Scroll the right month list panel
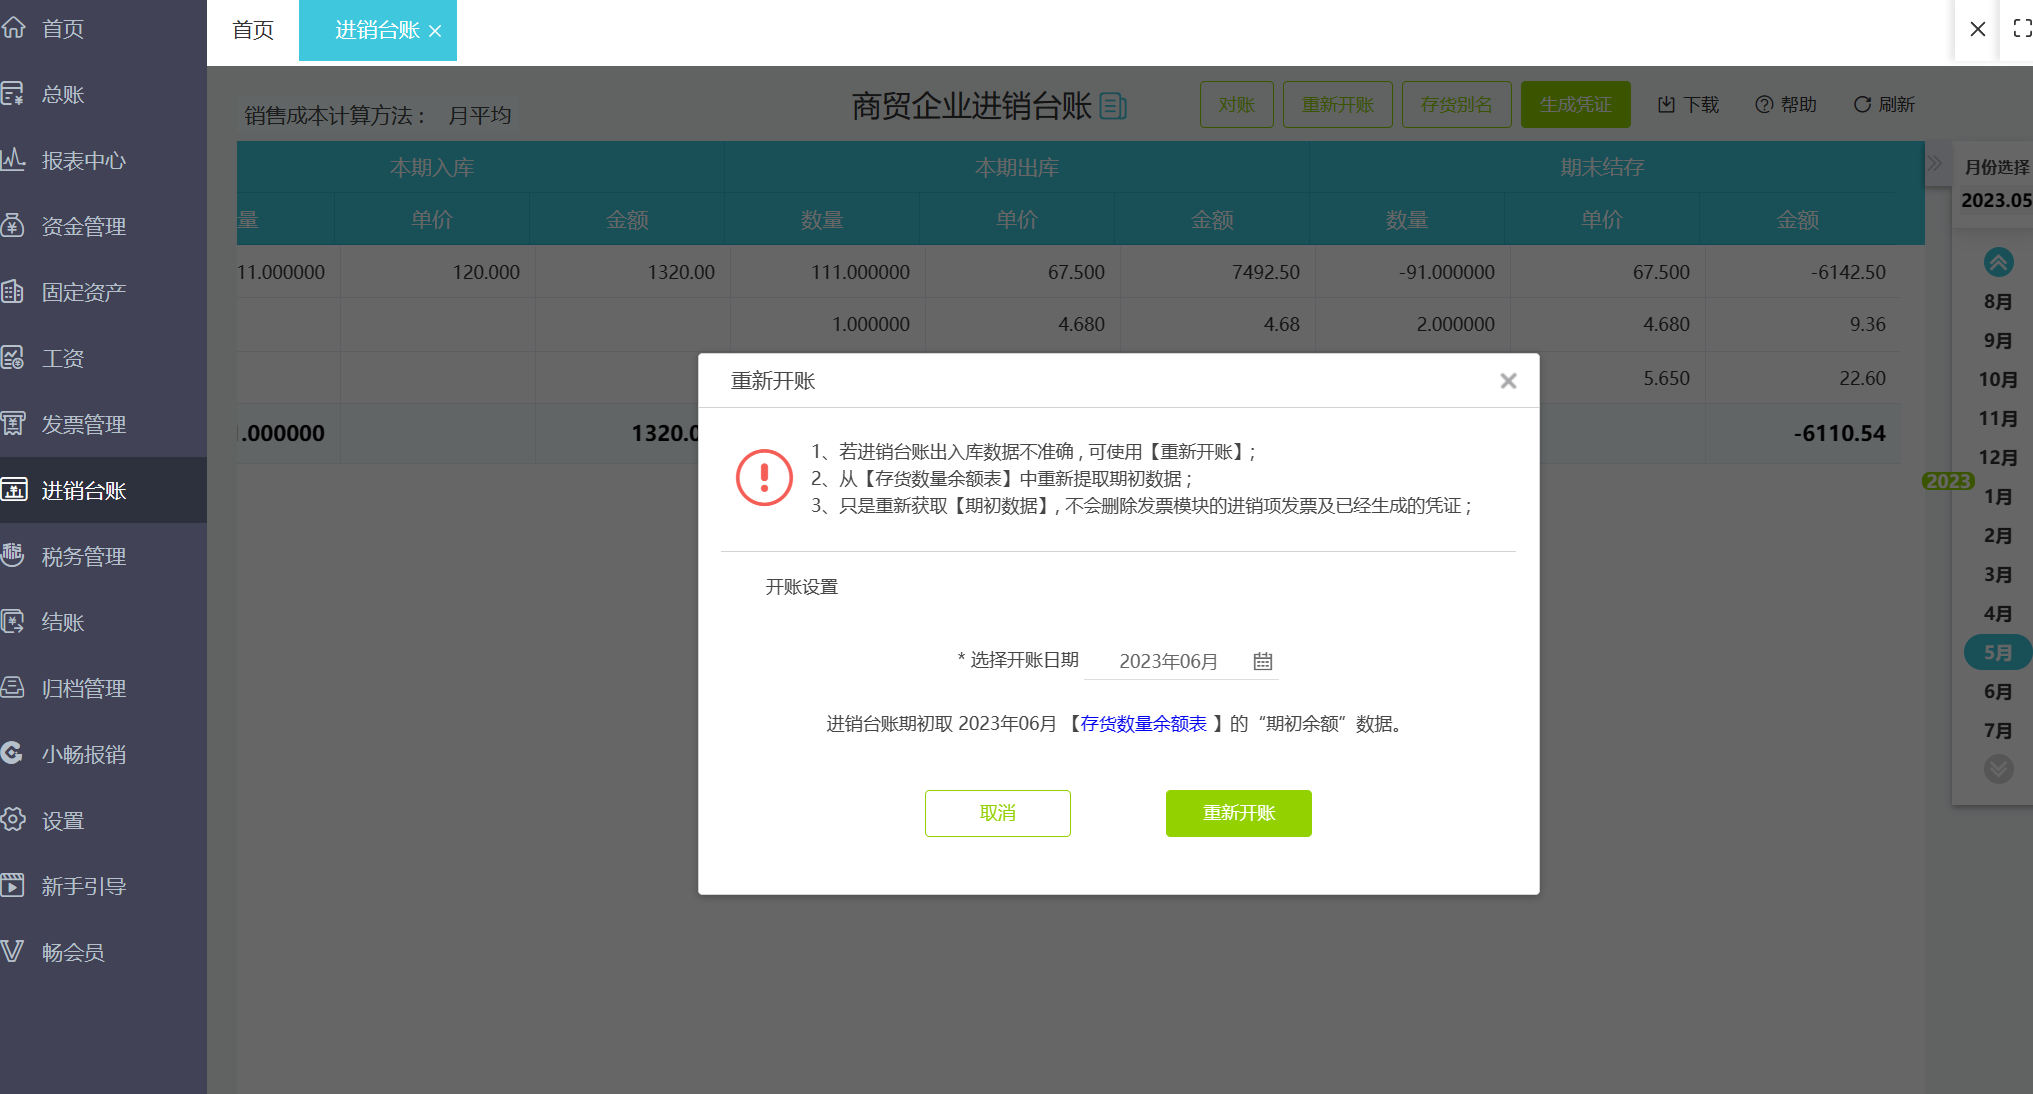 pyautogui.click(x=1999, y=769)
